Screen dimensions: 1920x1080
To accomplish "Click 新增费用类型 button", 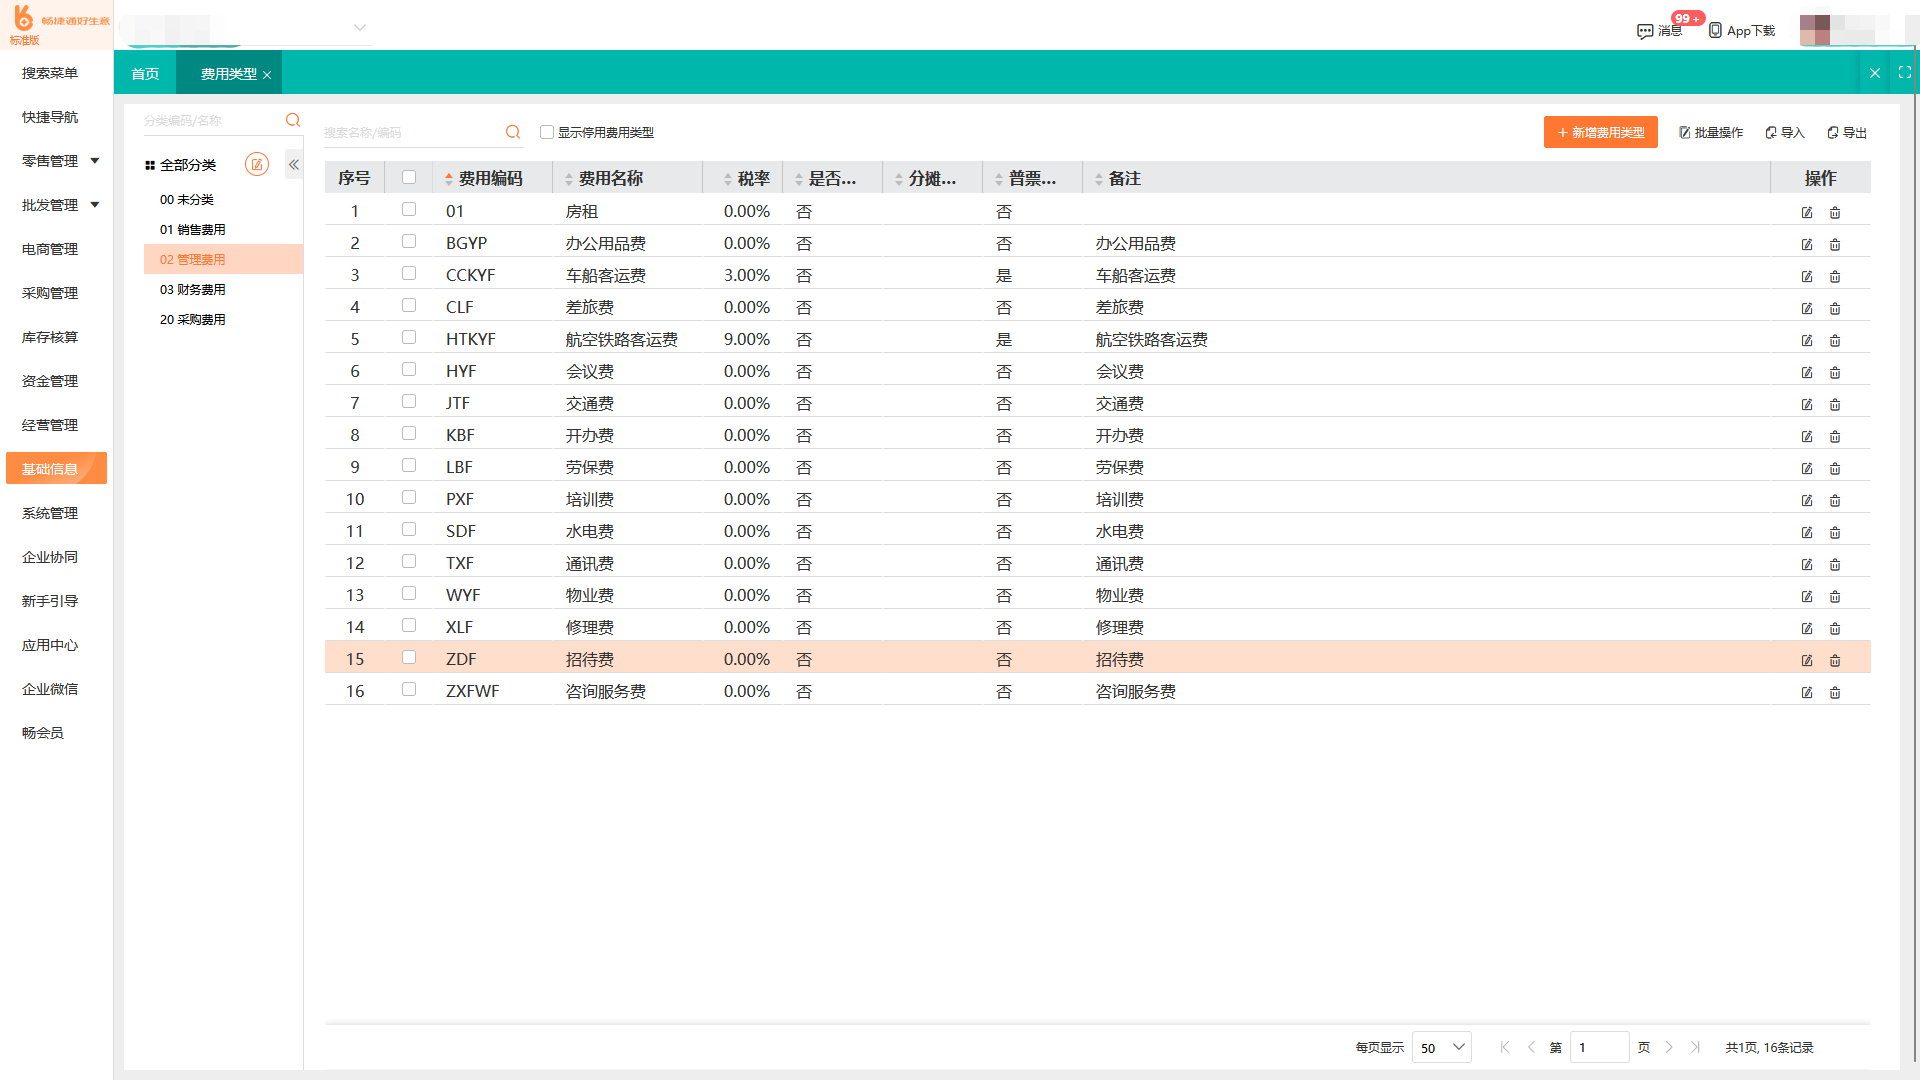I will tap(1600, 131).
